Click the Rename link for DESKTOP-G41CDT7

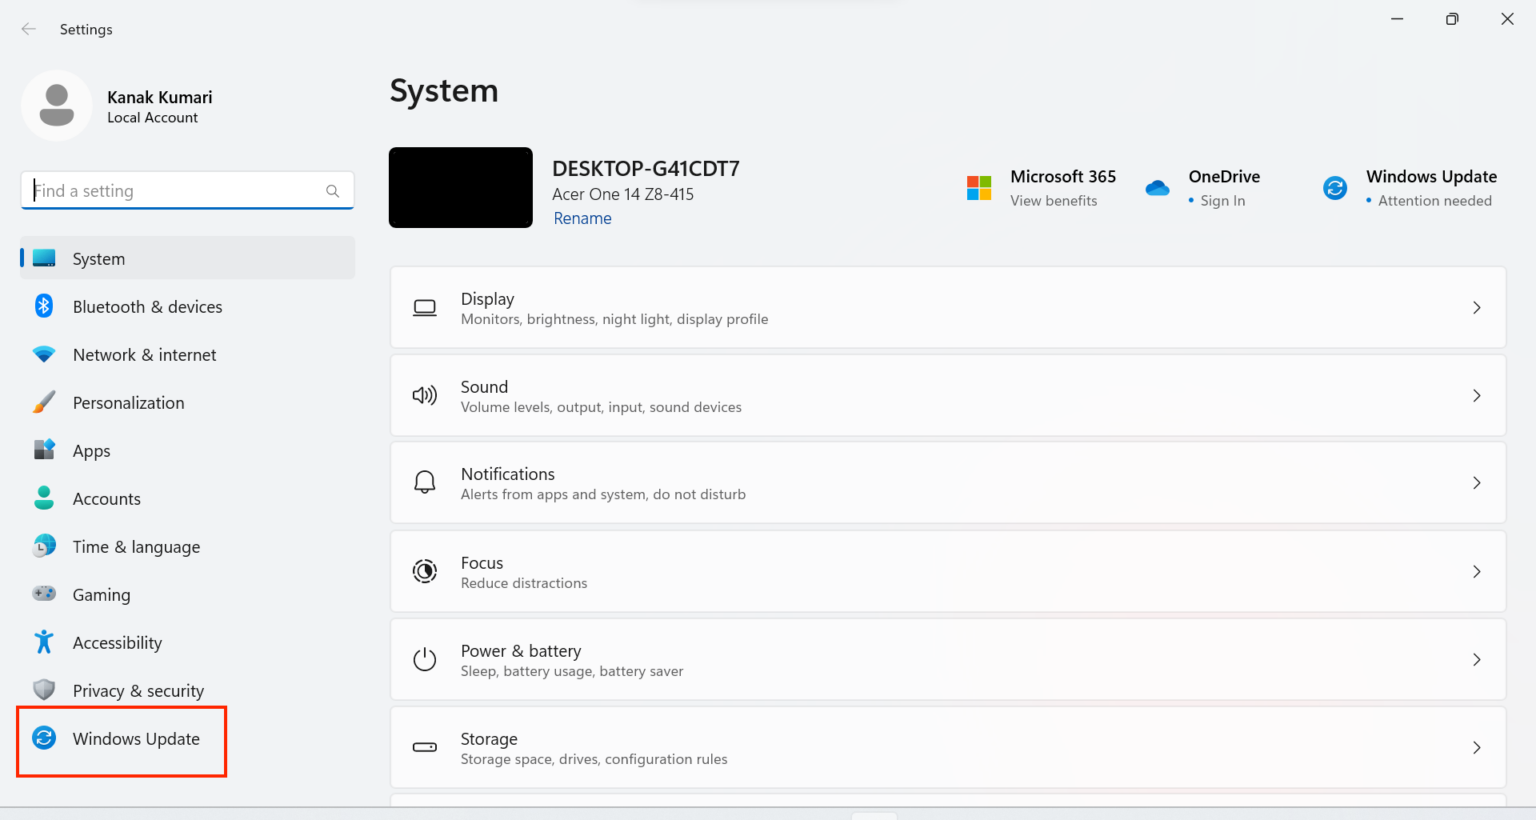[582, 218]
